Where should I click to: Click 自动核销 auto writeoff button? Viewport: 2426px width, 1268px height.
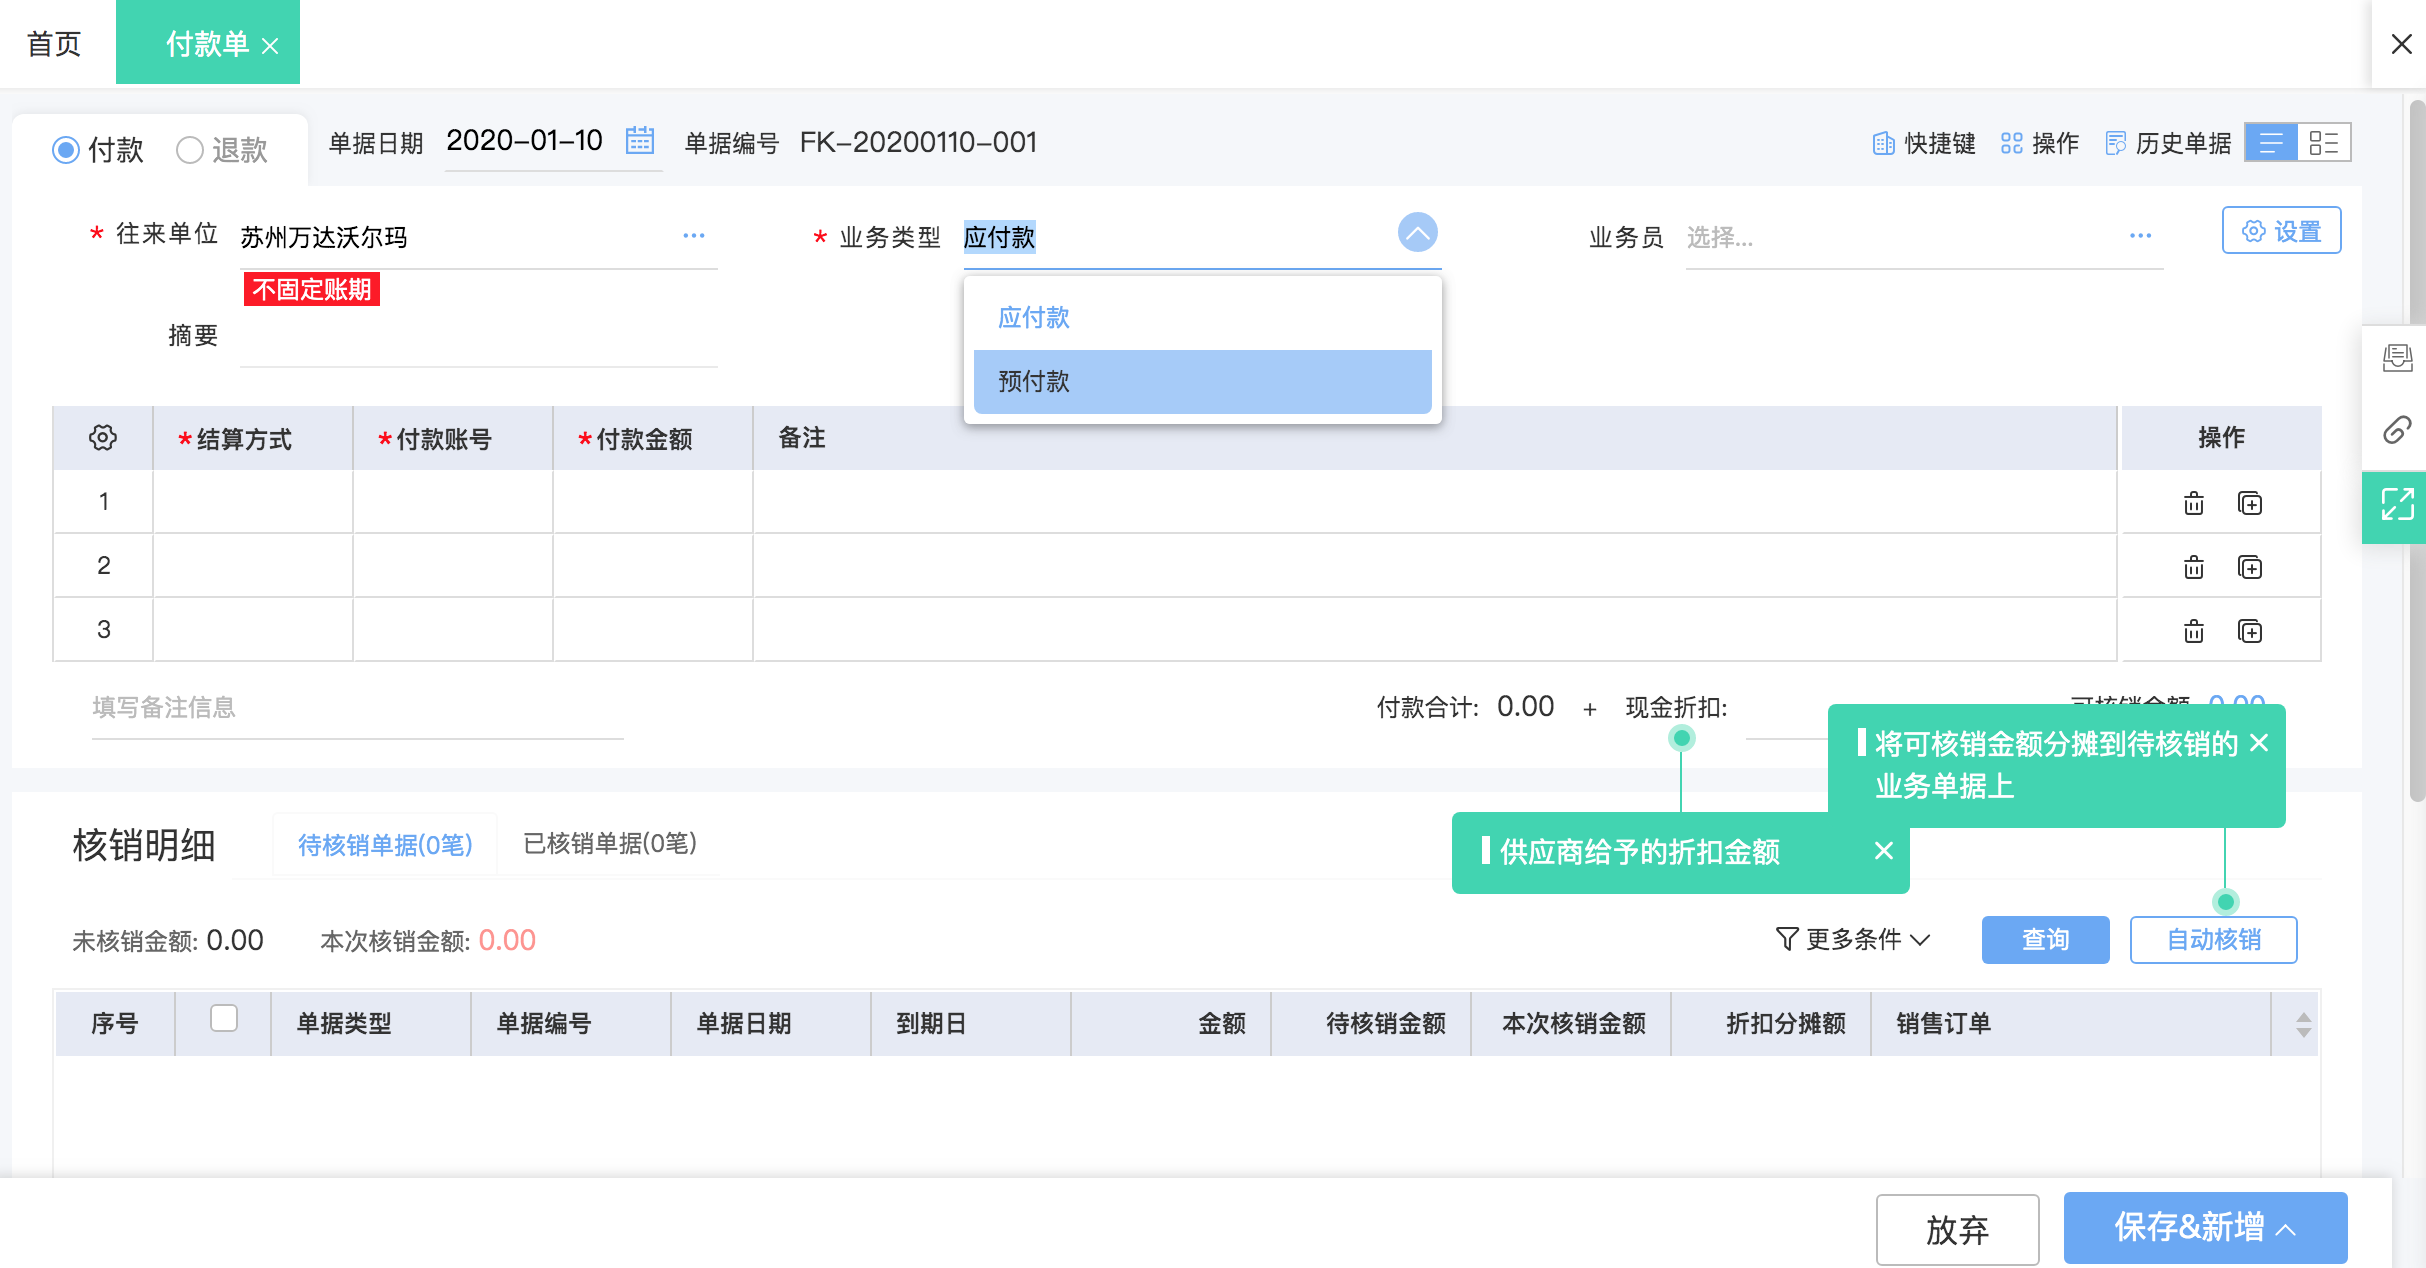pos(2214,939)
